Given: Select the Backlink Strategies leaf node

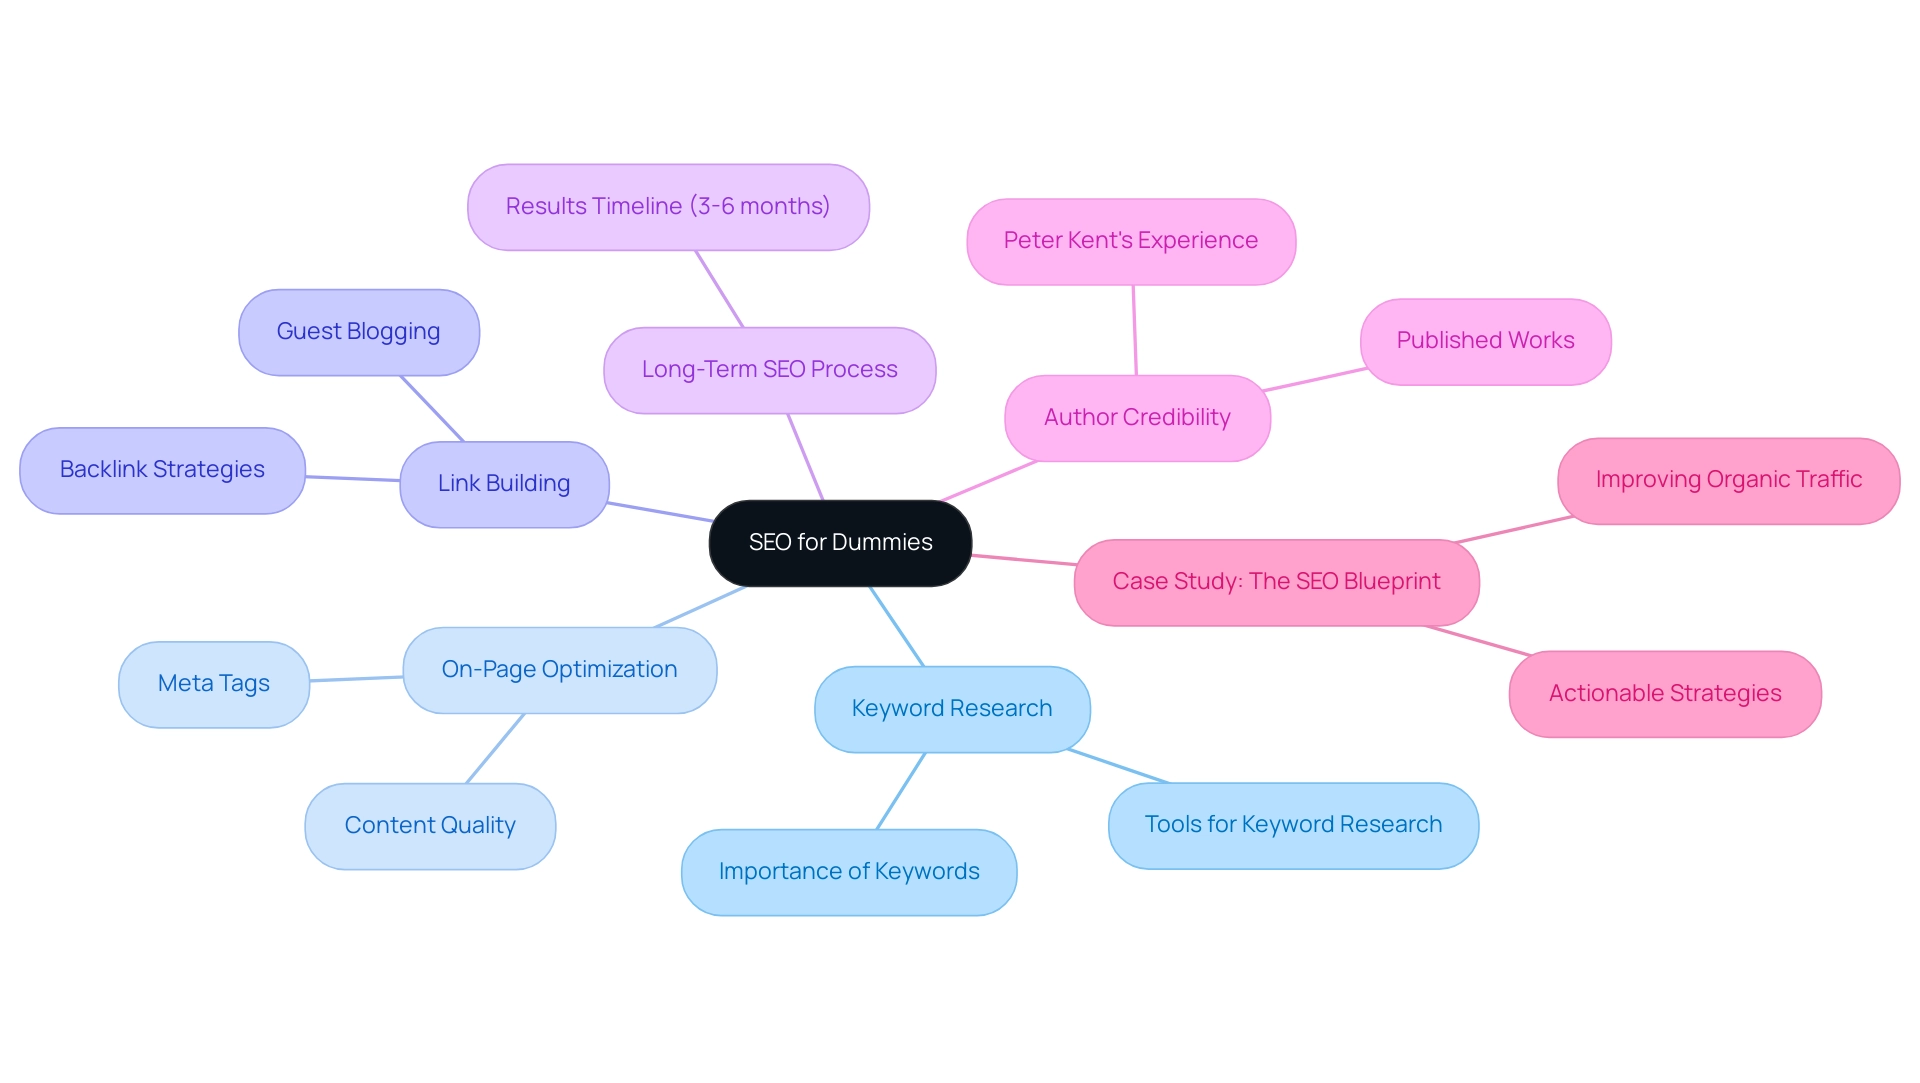Looking at the screenshot, I should 161,468.
